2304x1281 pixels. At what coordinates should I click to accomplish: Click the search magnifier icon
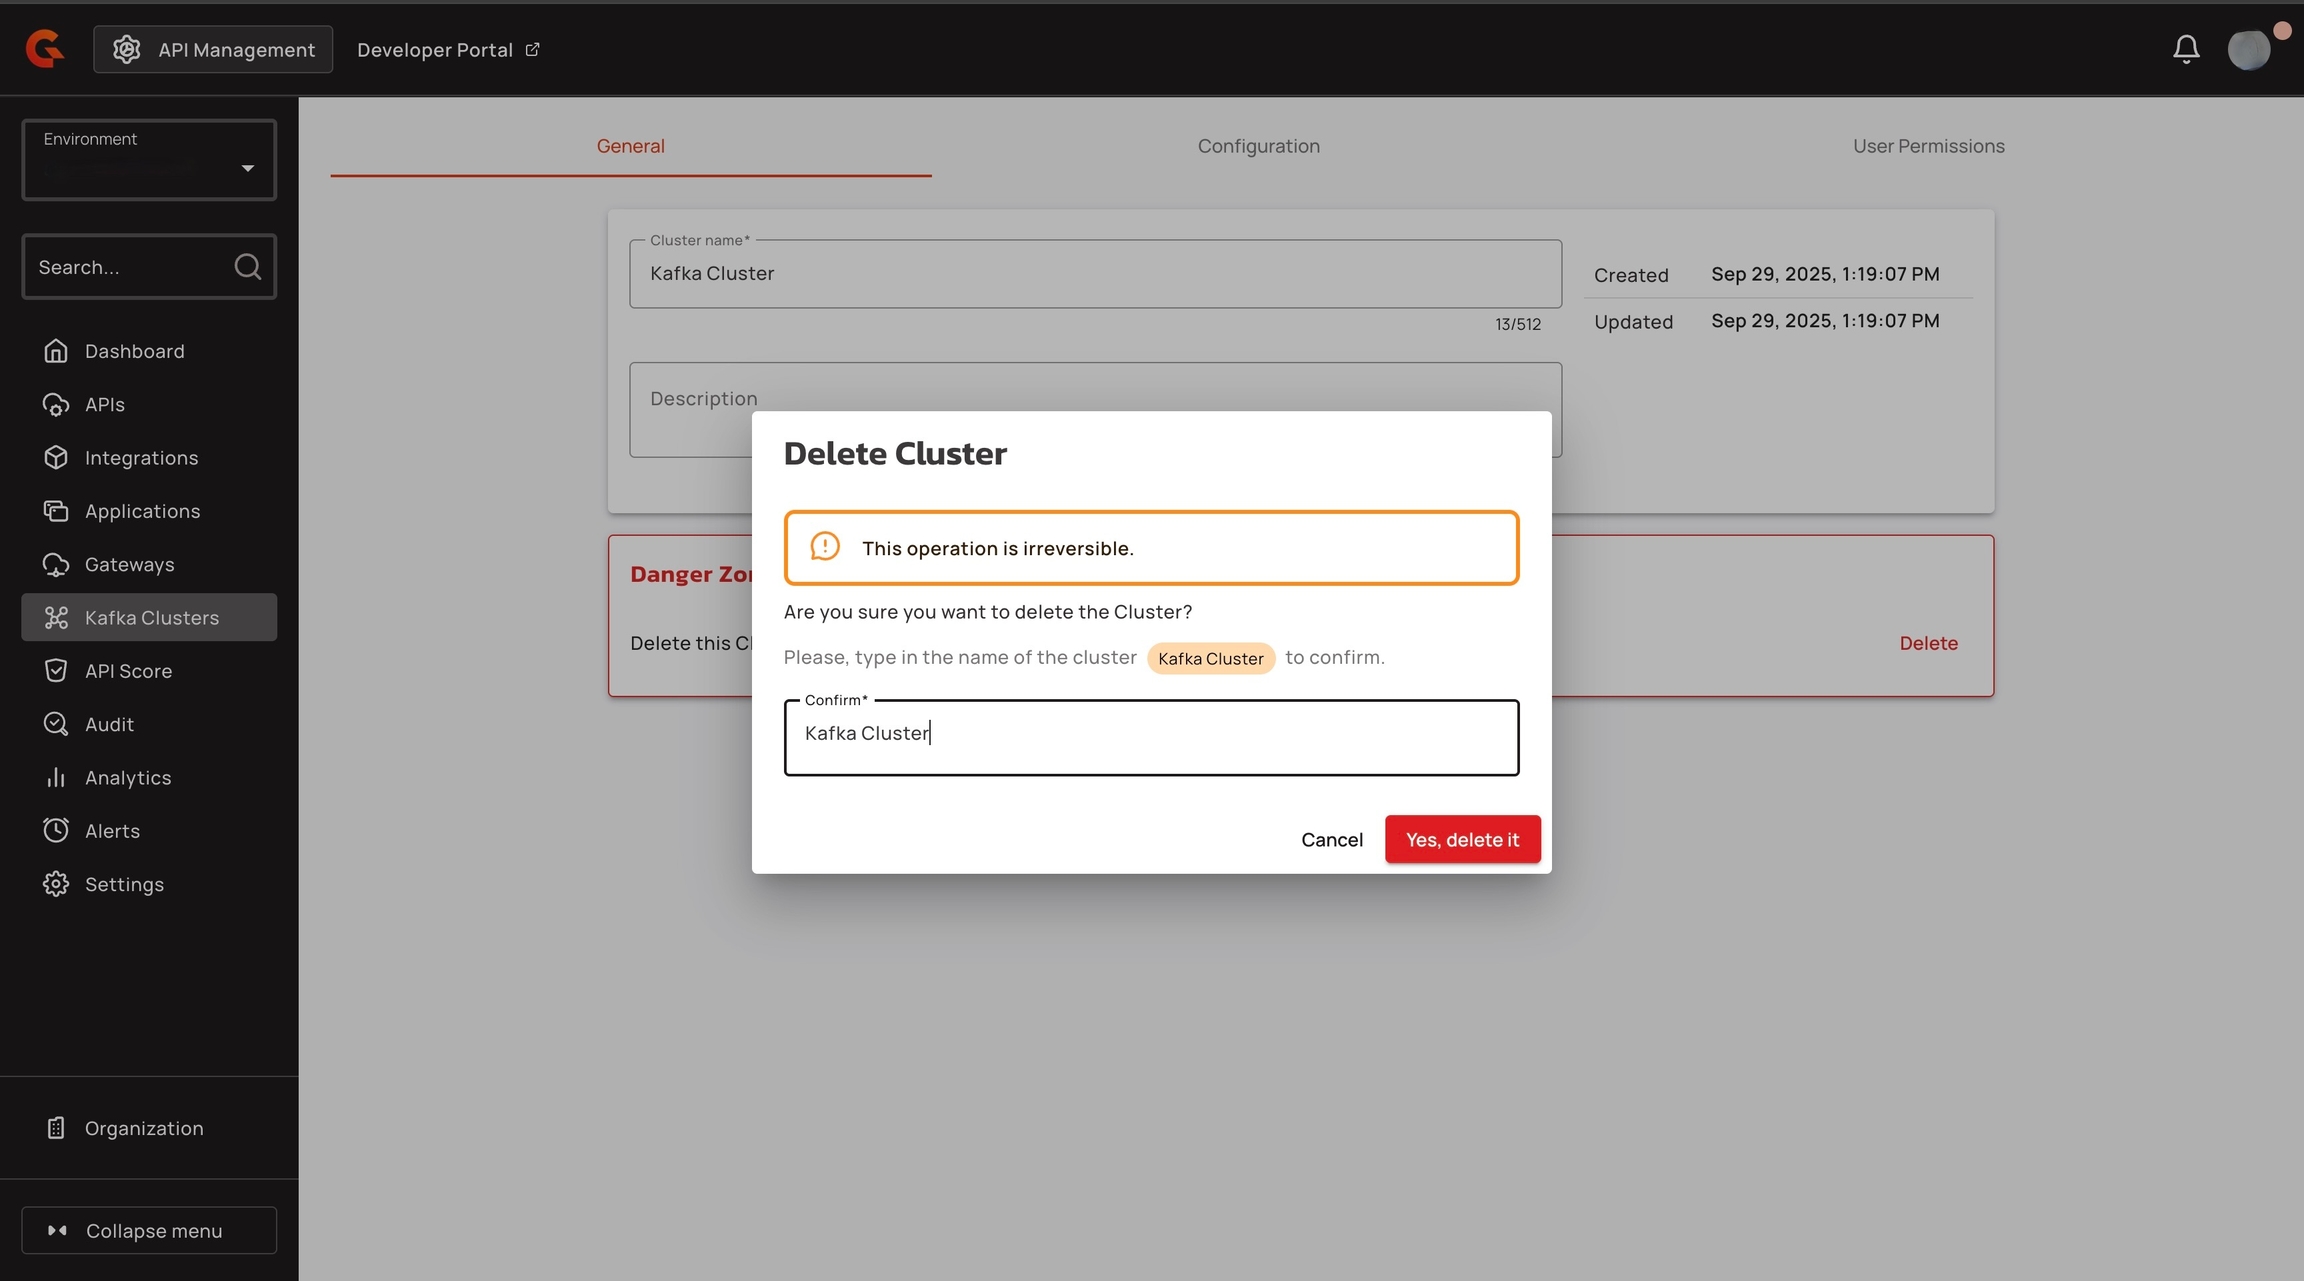point(247,267)
